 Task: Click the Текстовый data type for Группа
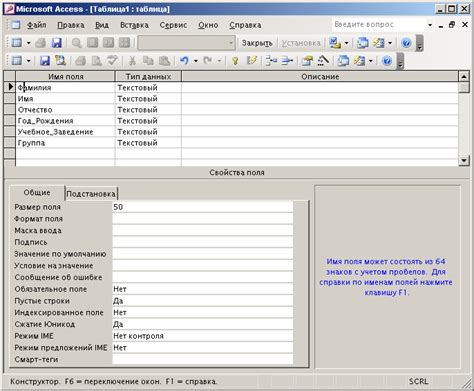coord(148,143)
